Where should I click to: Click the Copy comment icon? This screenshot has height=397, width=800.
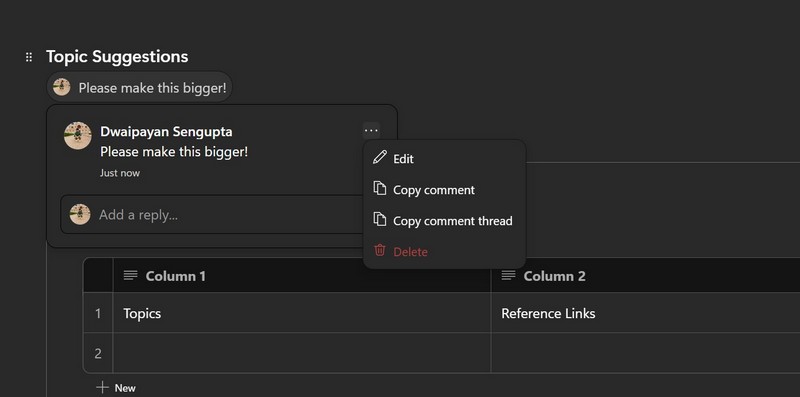[380, 188]
